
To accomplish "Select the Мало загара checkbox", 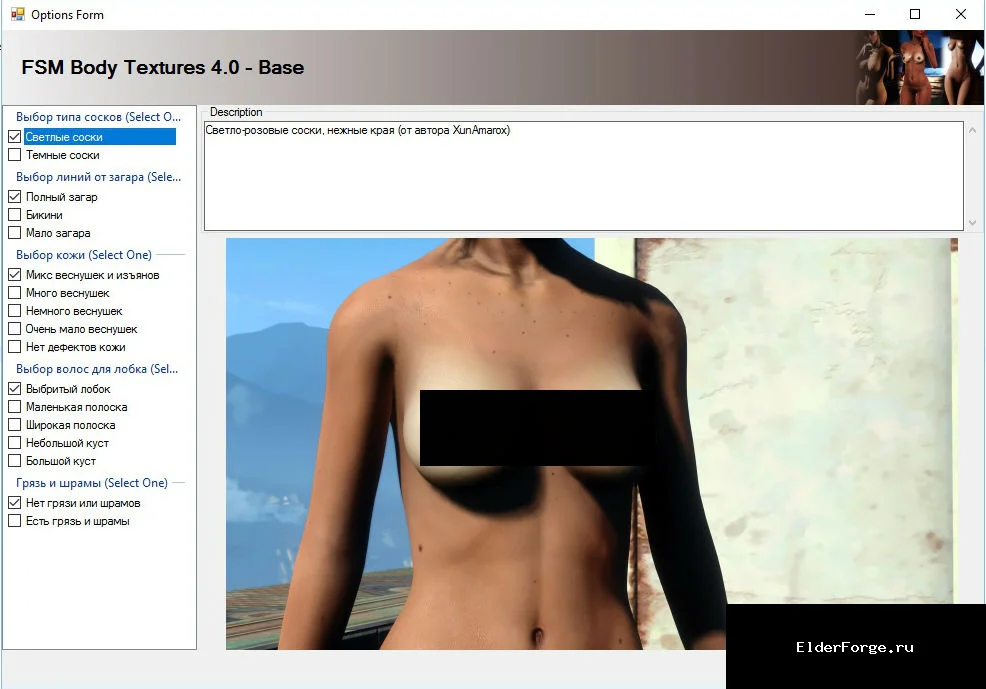I will pyautogui.click(x=15, y=233).
